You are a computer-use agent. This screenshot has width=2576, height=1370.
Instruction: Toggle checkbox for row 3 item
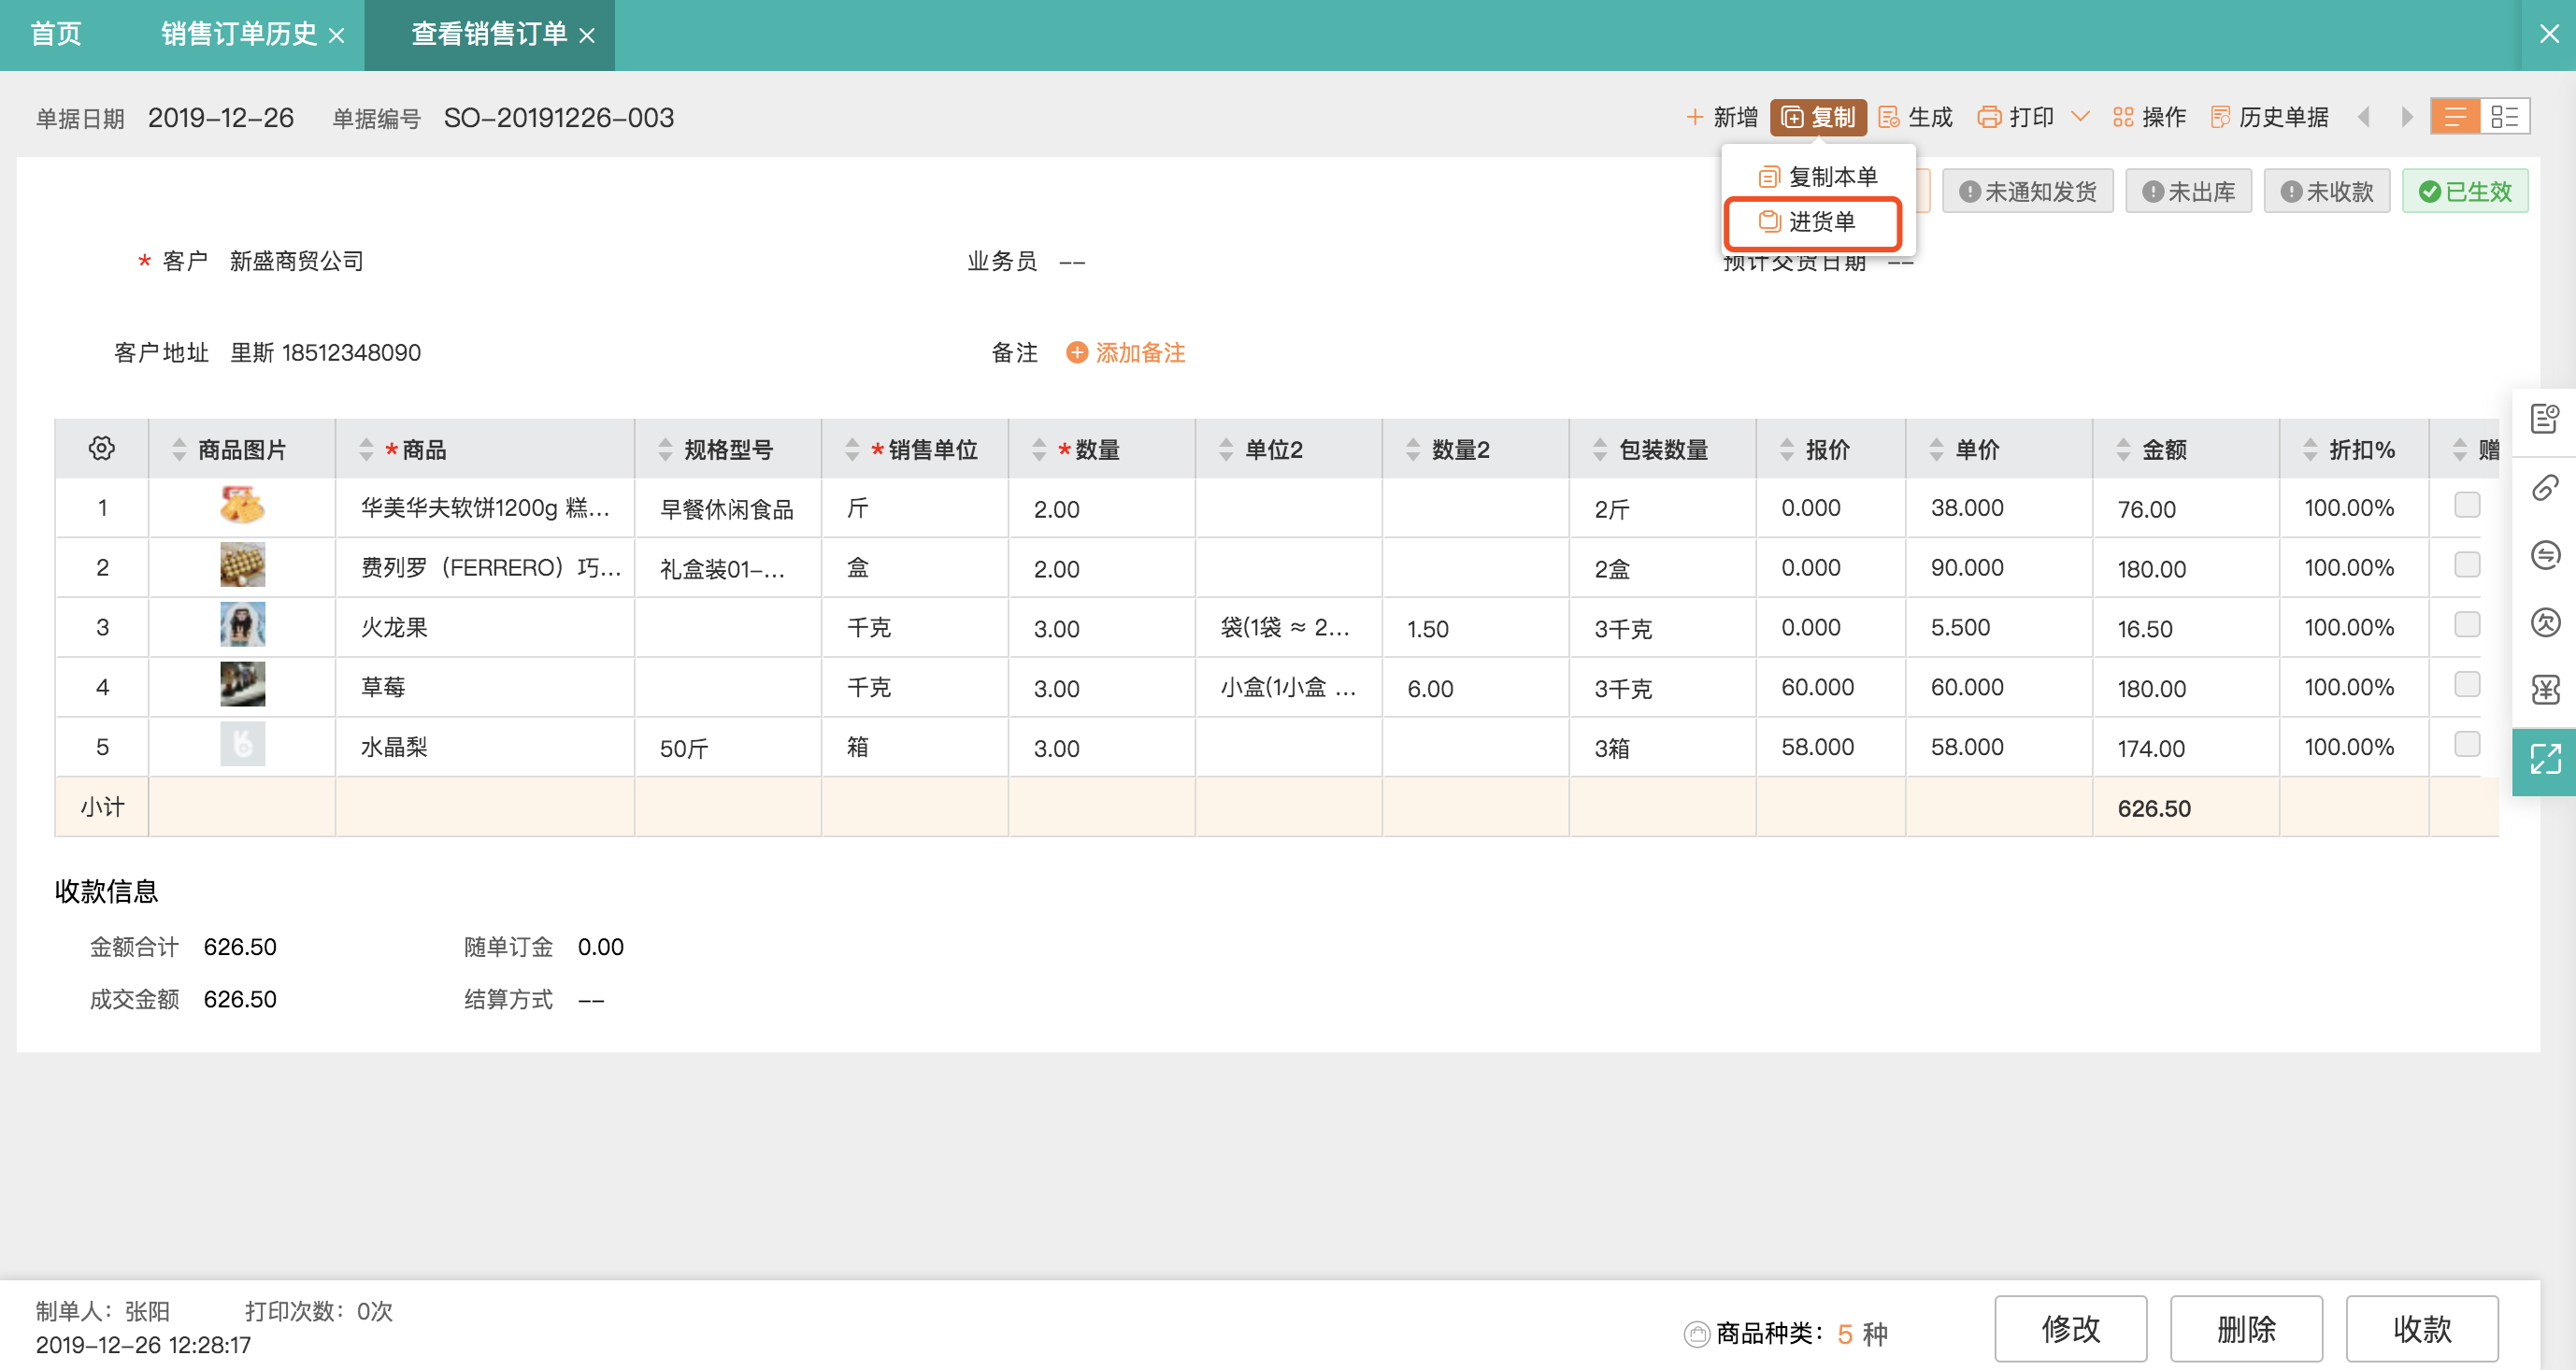pos(2467,625)
